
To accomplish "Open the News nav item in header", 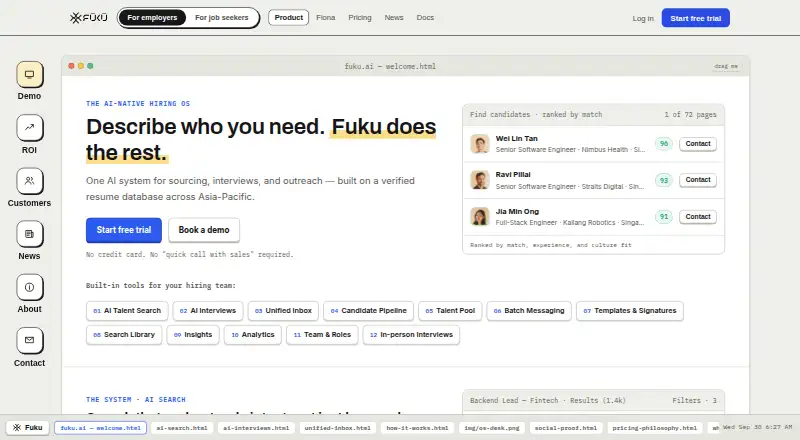I will pyautogui.click(x=394, y=18).
